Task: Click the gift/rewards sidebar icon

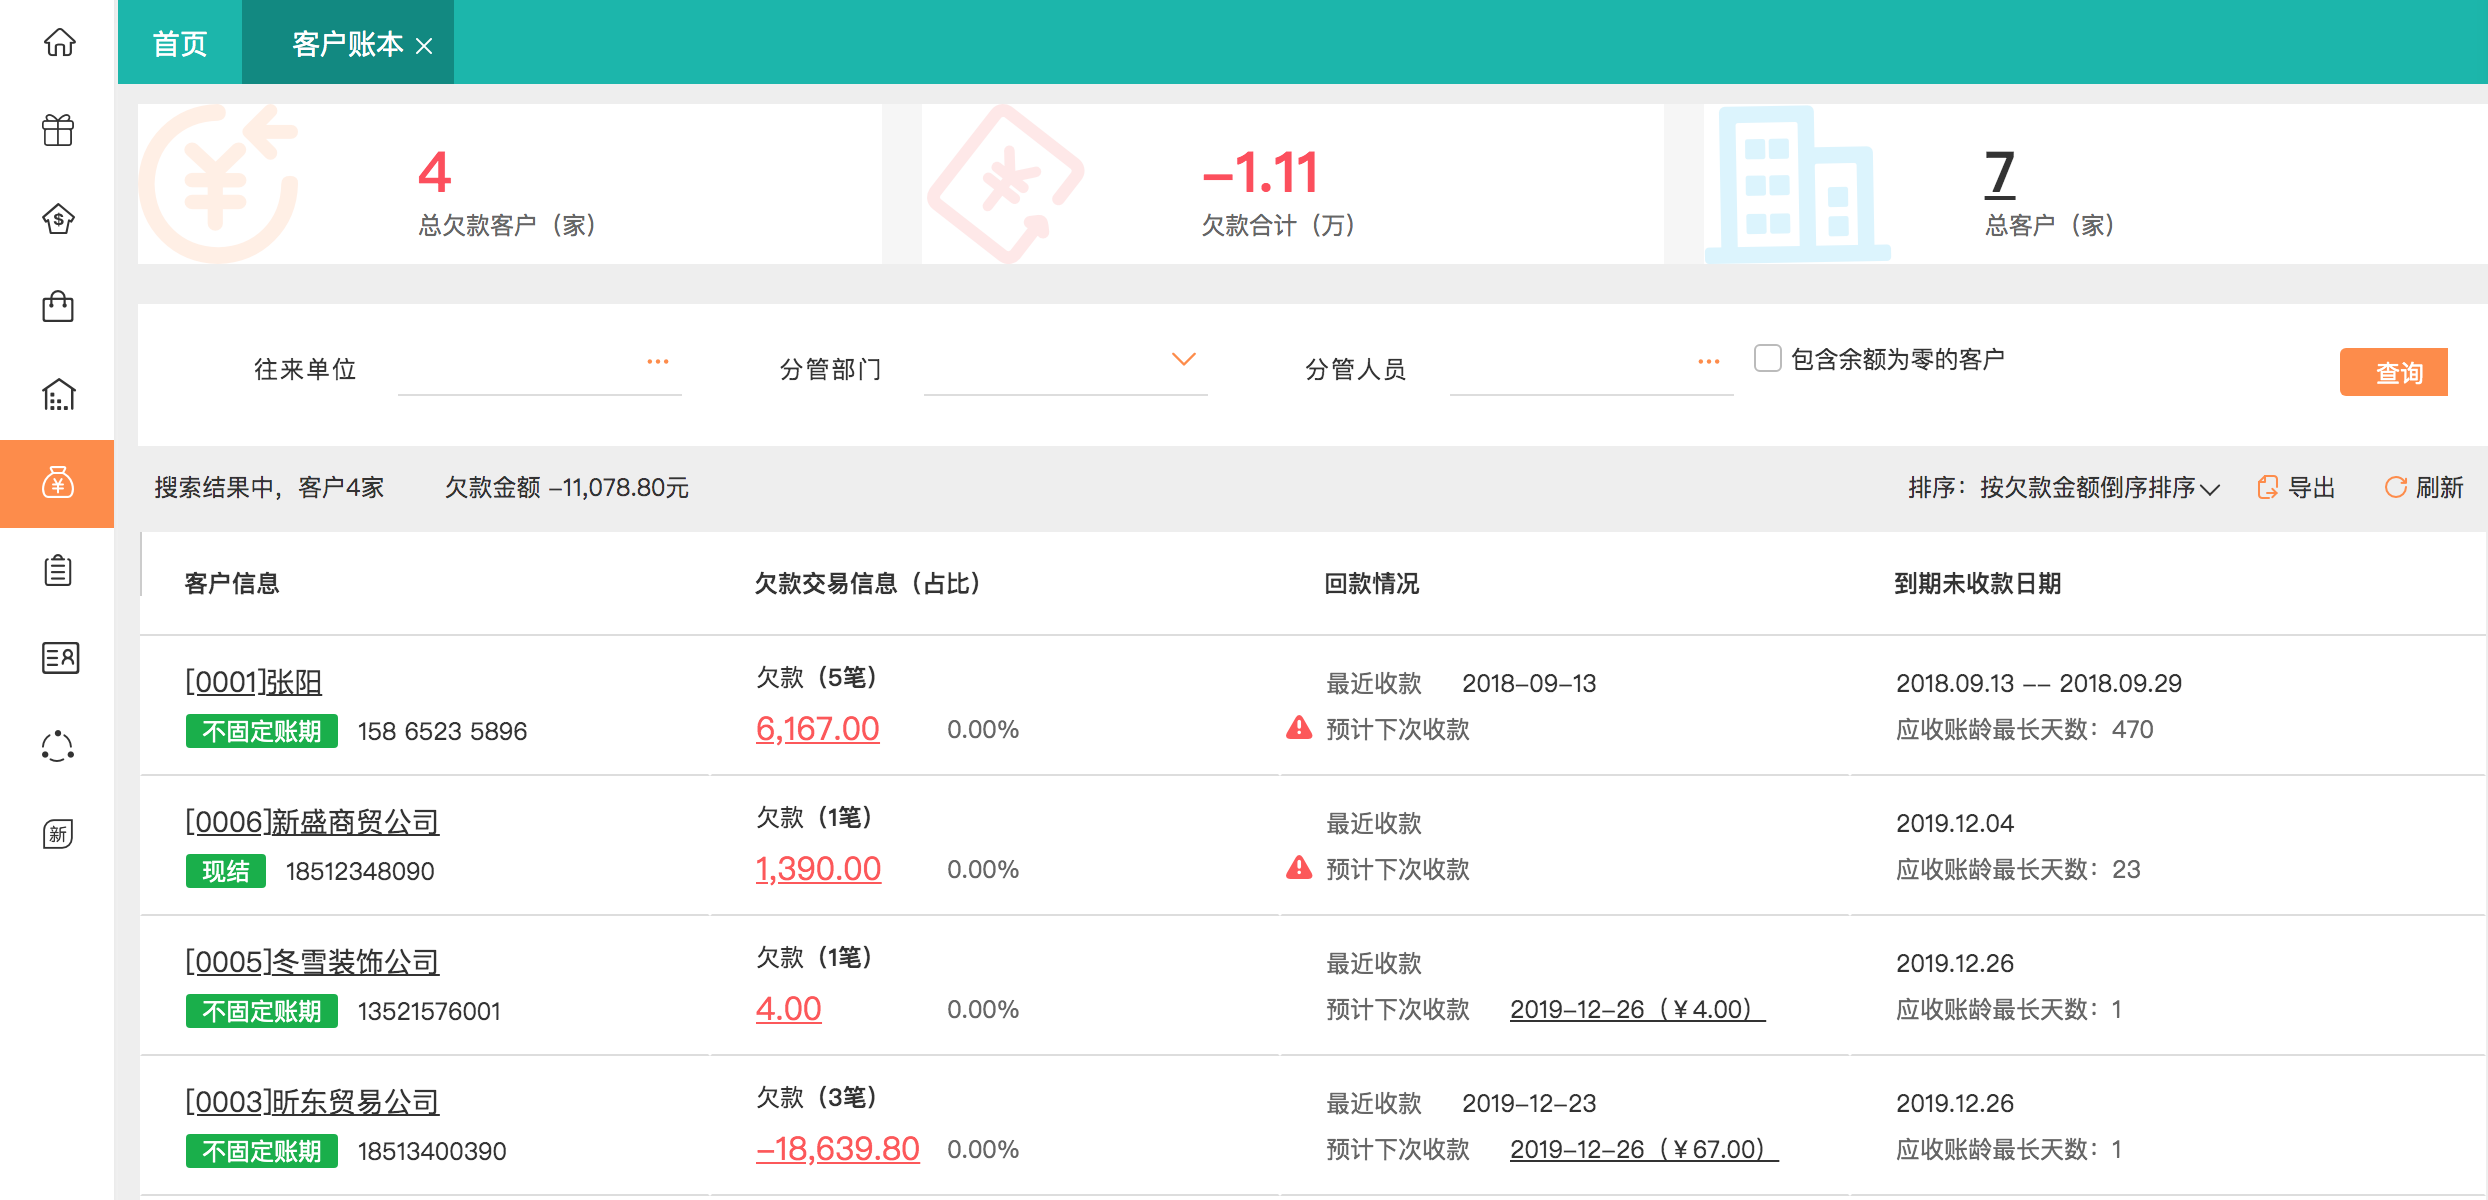Action: pyautogui.click(x=60, y=135)
